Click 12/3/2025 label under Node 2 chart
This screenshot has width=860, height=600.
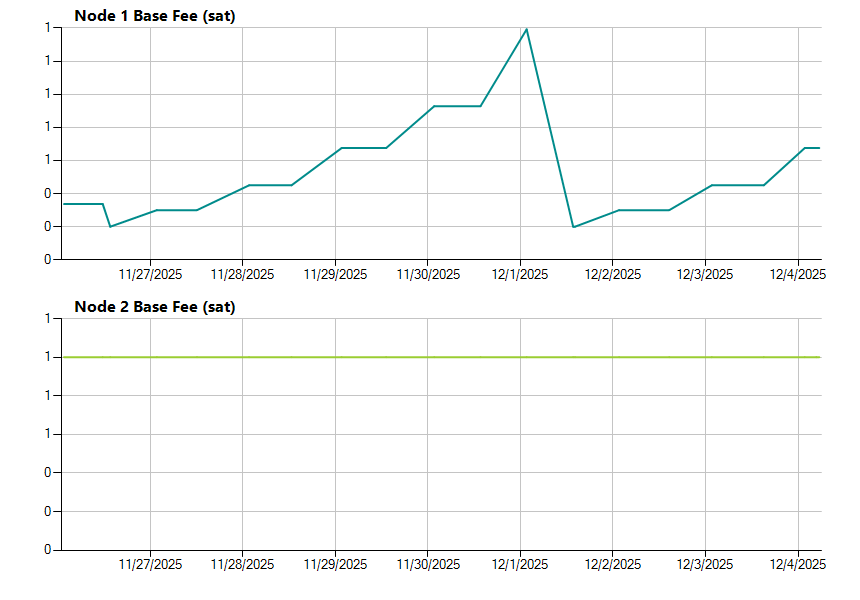(705, 565)
